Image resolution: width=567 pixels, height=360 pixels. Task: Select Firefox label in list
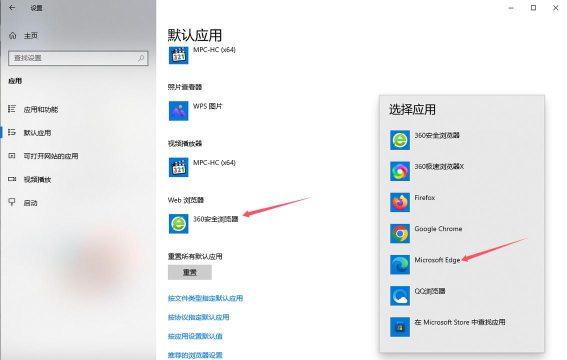click(425, 198)
